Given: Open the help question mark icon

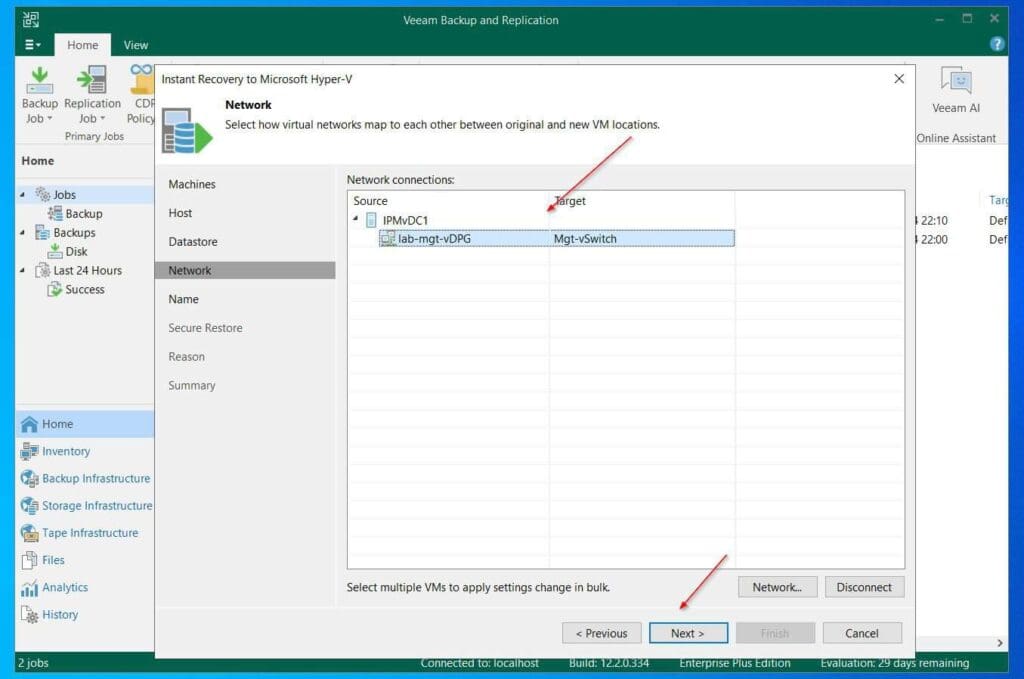Looking at the screenshot, I should click(997, 44).
